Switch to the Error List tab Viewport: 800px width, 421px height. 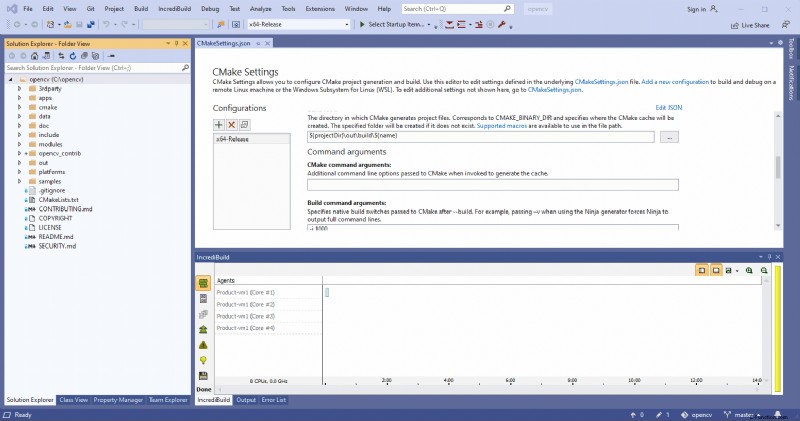[x=274, y=400]
